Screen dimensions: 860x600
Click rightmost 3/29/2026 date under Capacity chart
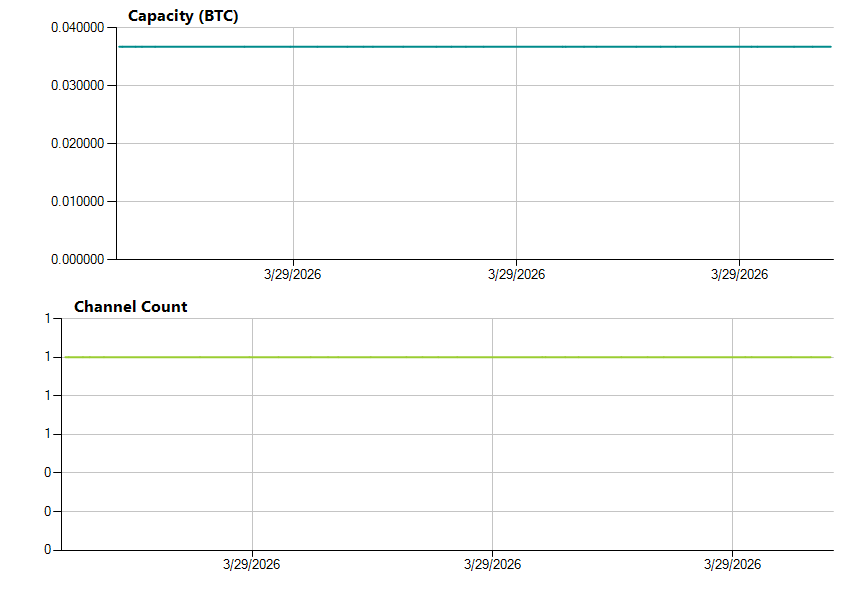point(739,275)
